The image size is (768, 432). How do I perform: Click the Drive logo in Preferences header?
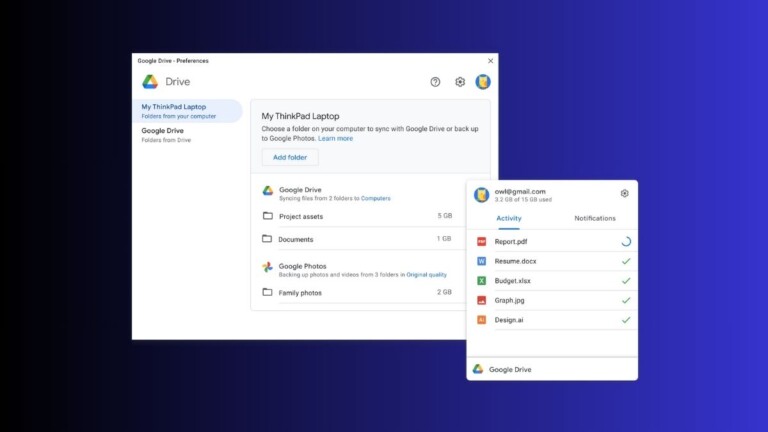150,82
